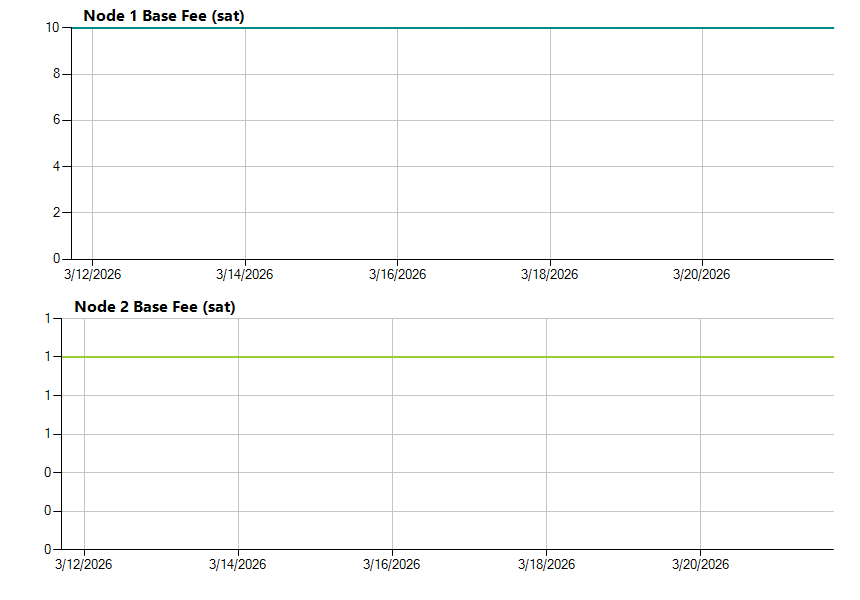
Task: Click the 10 label on Node 1 y-axis
Action: 52,28
